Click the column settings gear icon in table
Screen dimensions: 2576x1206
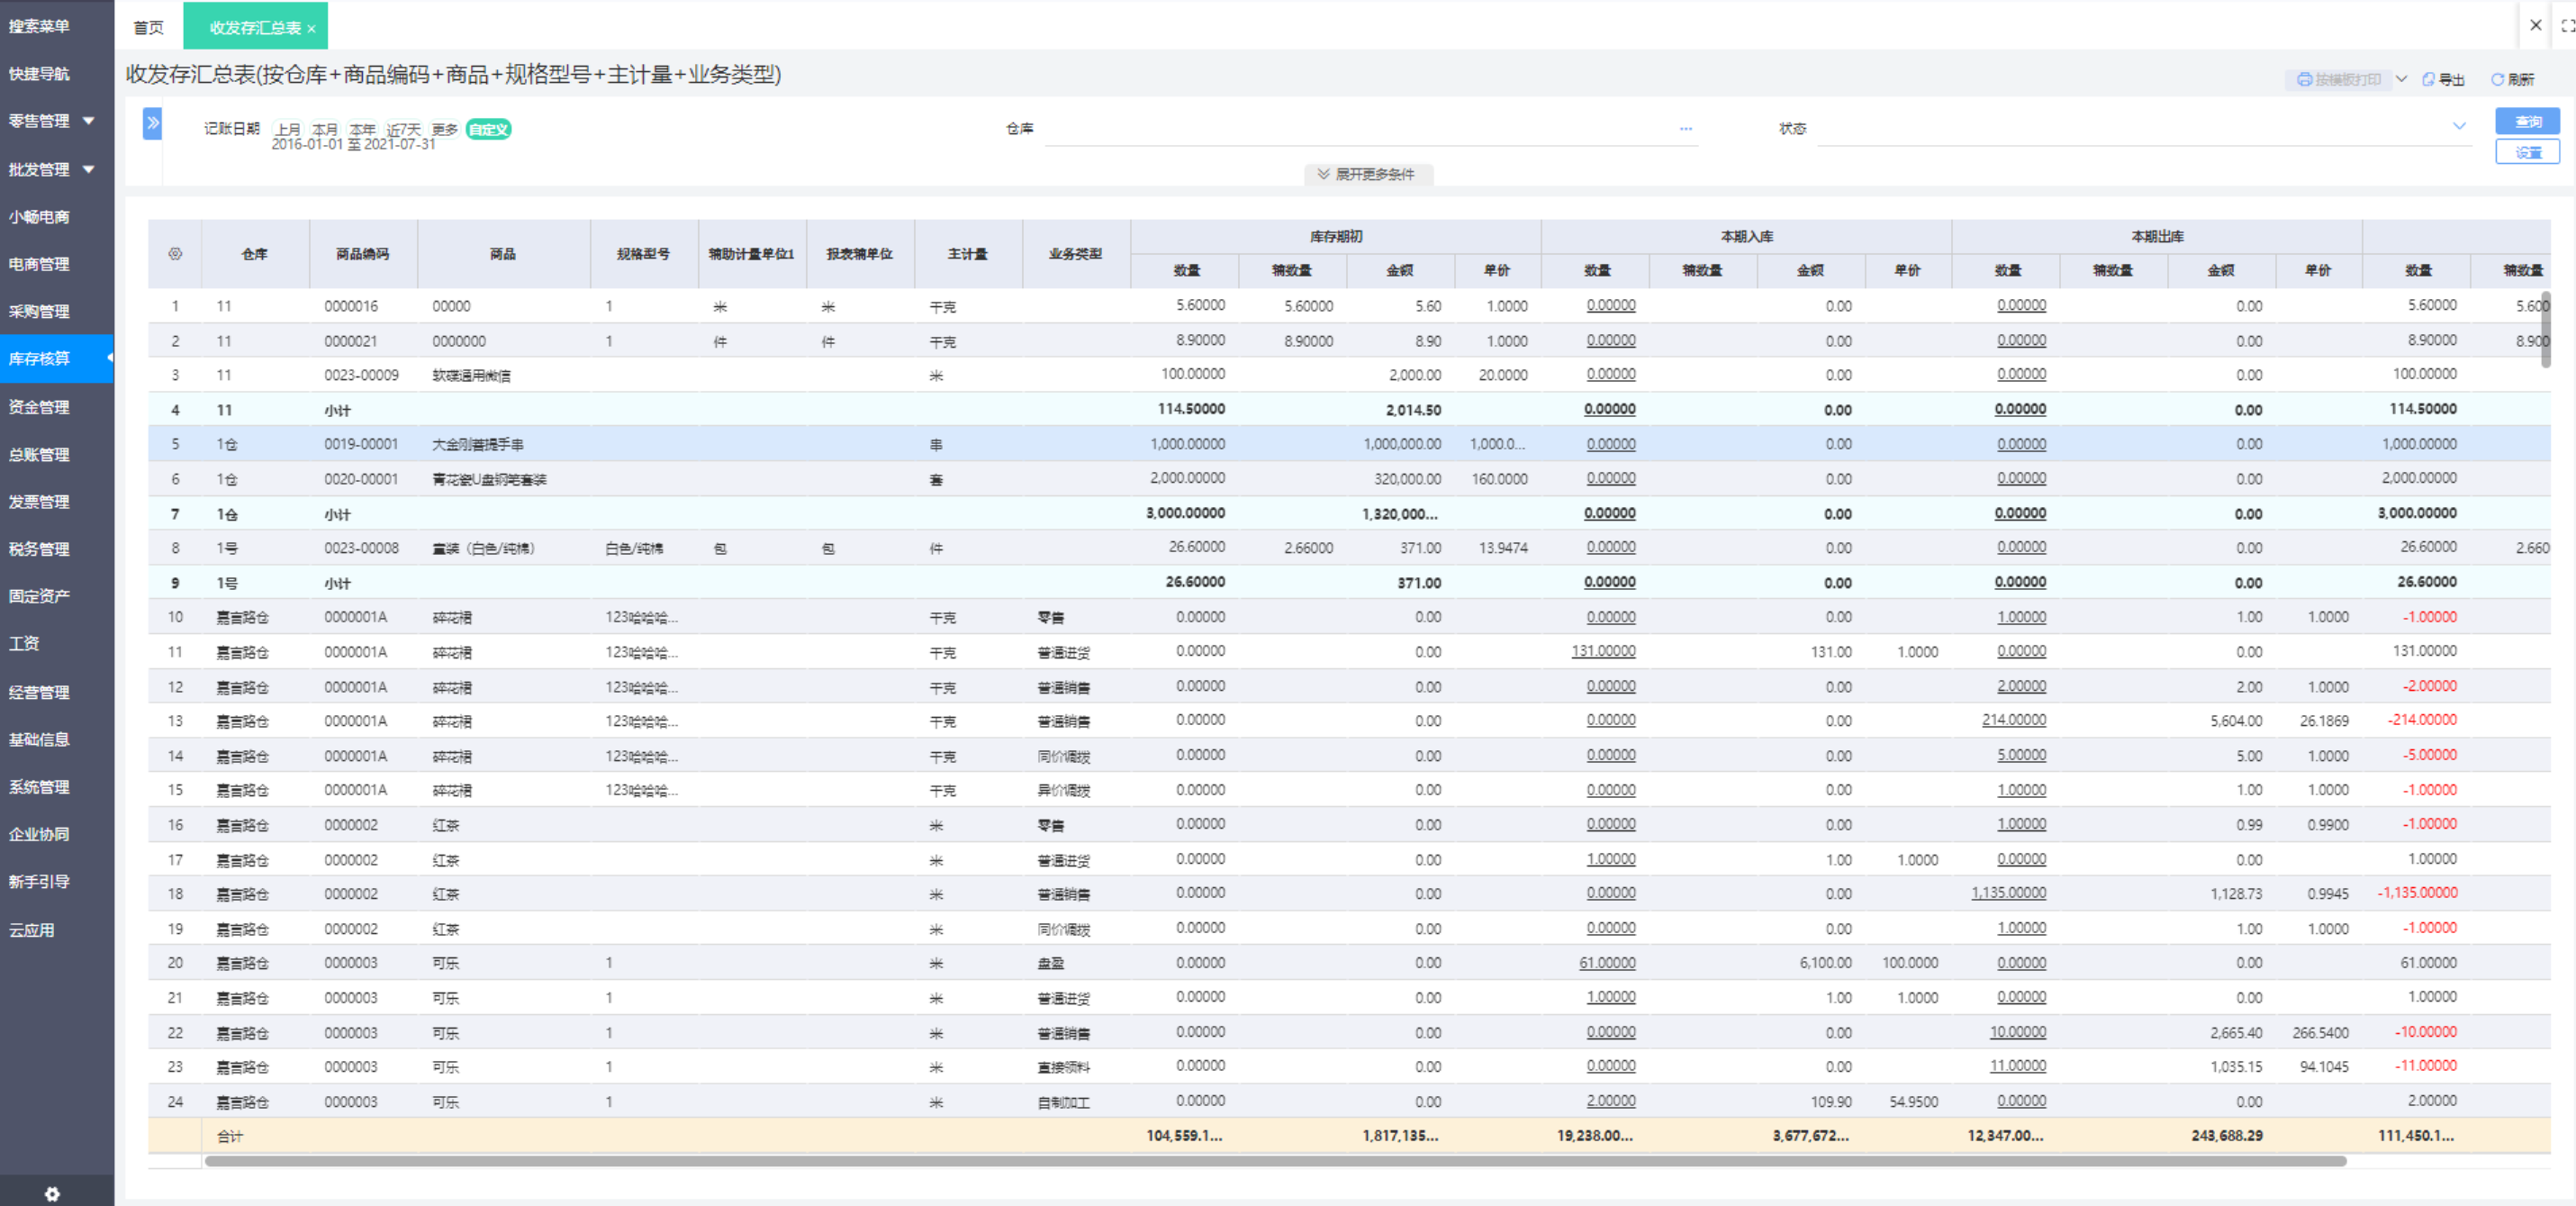click(x=176, y=253)
